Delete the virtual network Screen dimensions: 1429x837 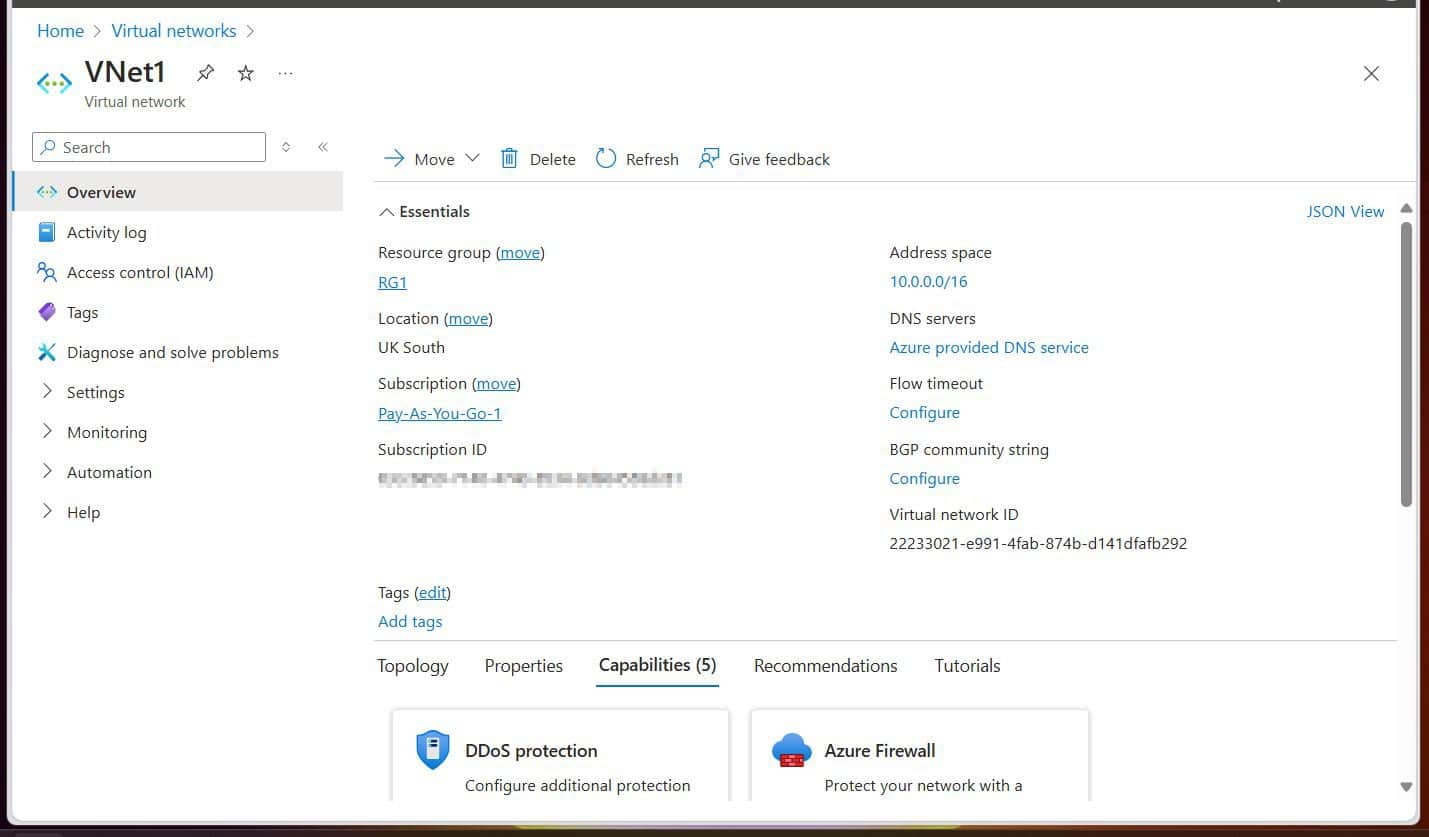pyautogui.click(x=537, y=158)
